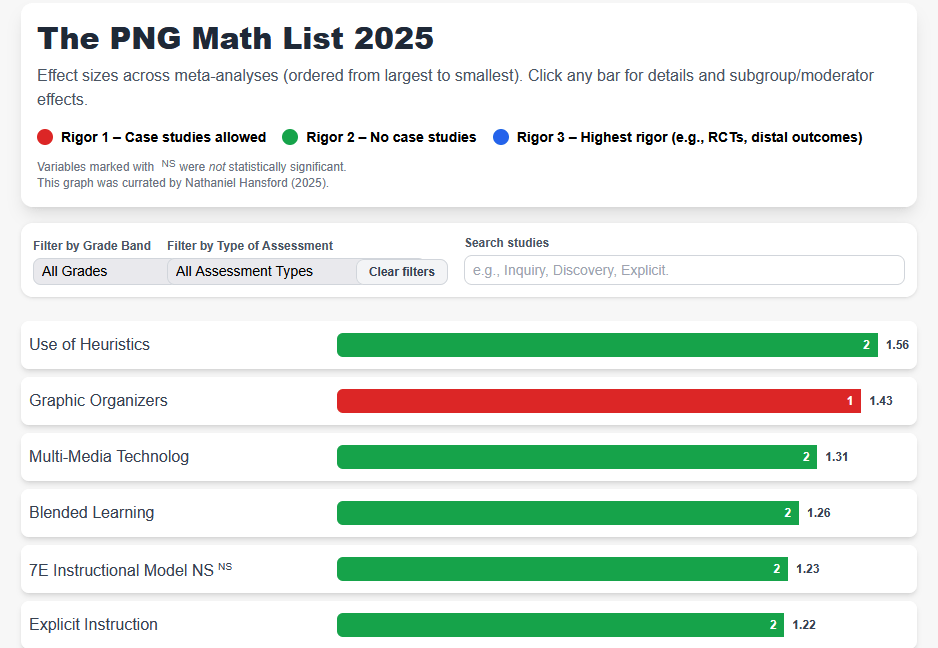The image size is (938, 648).
Task: Open Explicit Instruction bar details
Action: coord(553,625)
